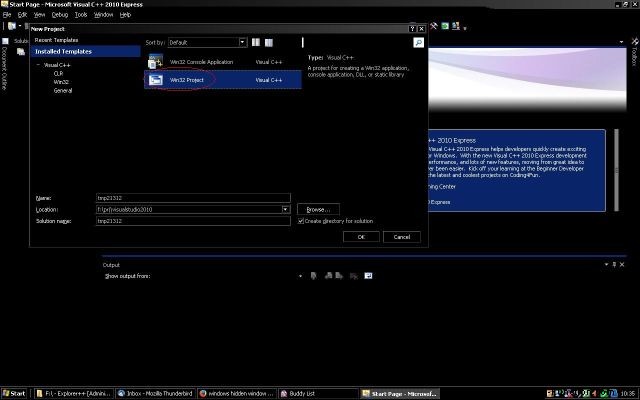Image resolution: width=640 pixels, height=400 pixels.
Task: Switch to small icons list view
Action: point(256,43)
